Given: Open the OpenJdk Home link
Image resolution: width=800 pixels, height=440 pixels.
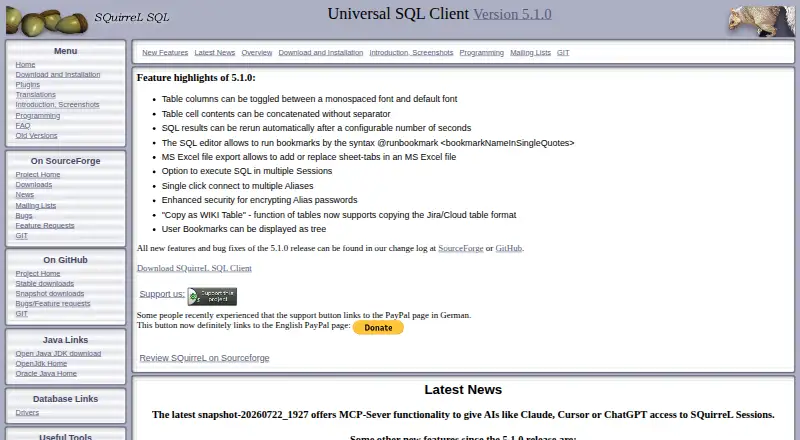Looking at the screenshot, I should coord(41,363).
